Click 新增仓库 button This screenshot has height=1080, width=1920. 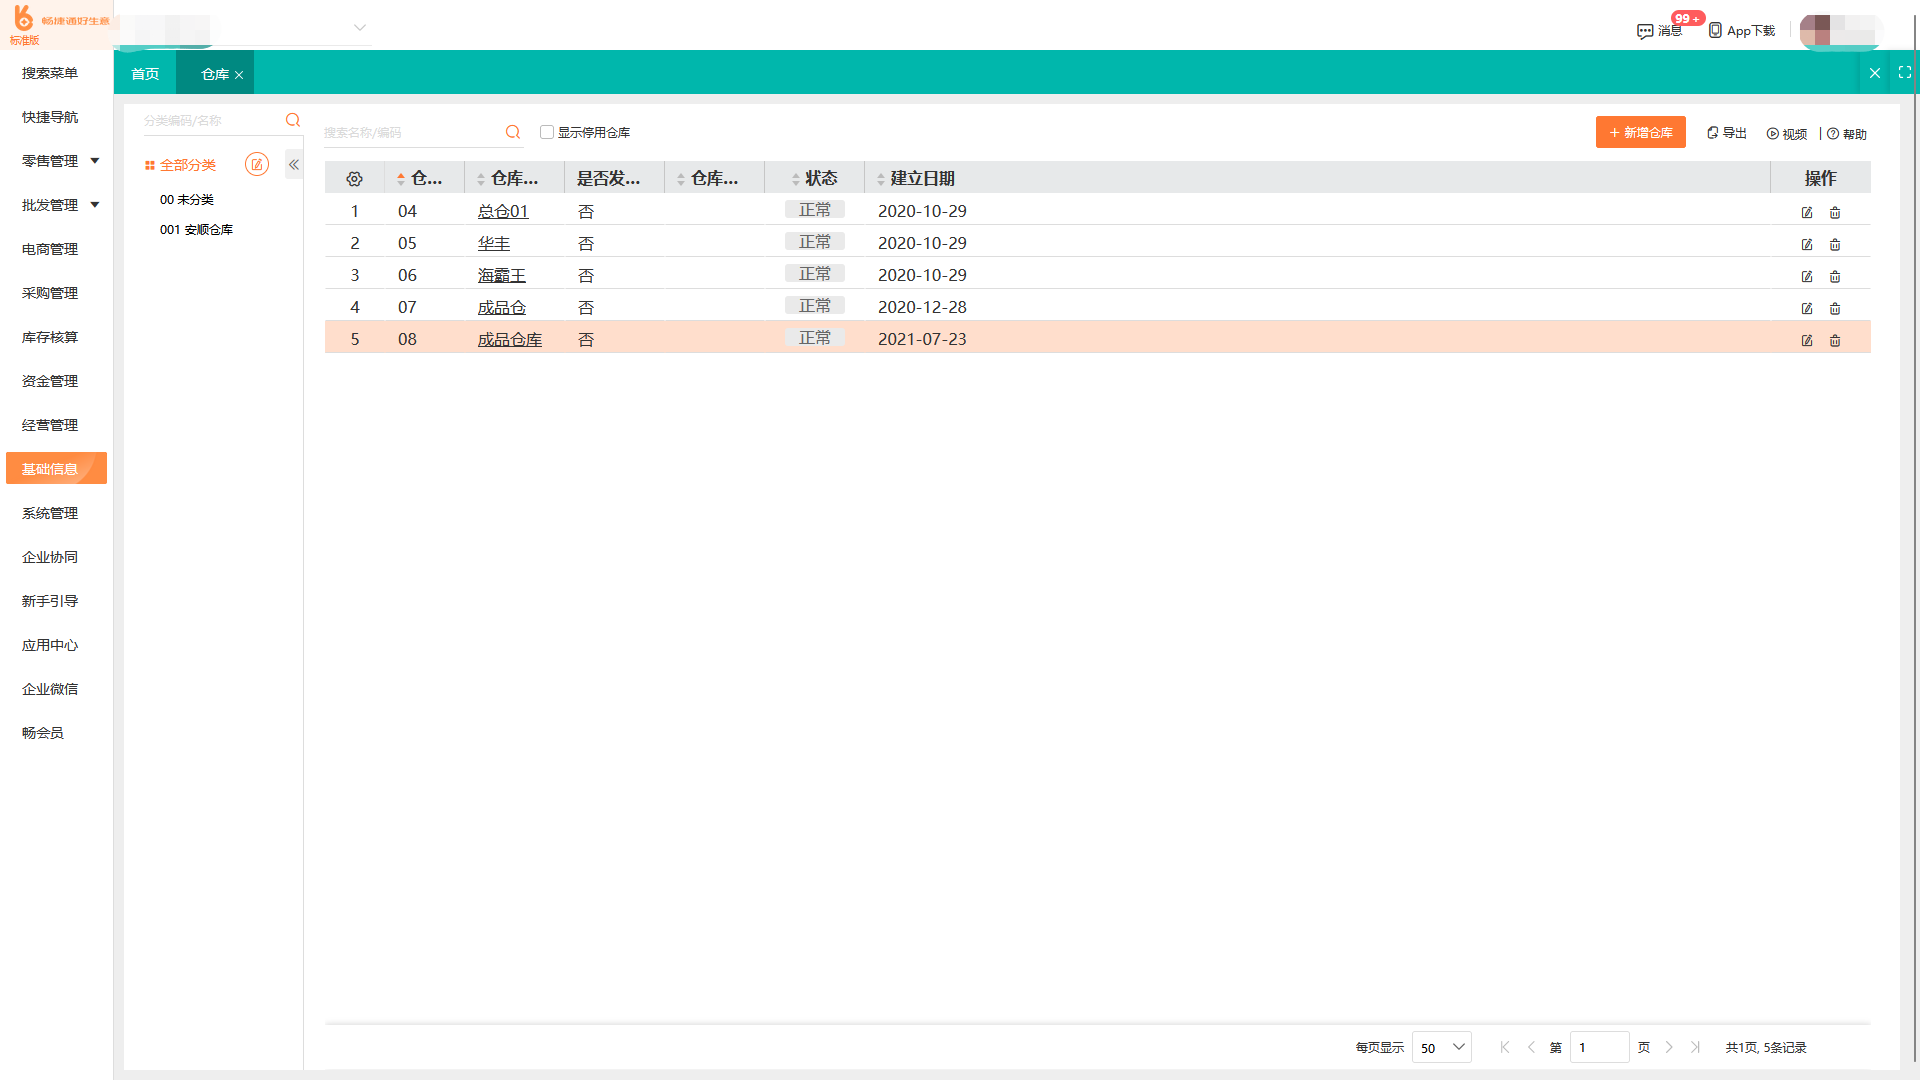(1639, 131)
